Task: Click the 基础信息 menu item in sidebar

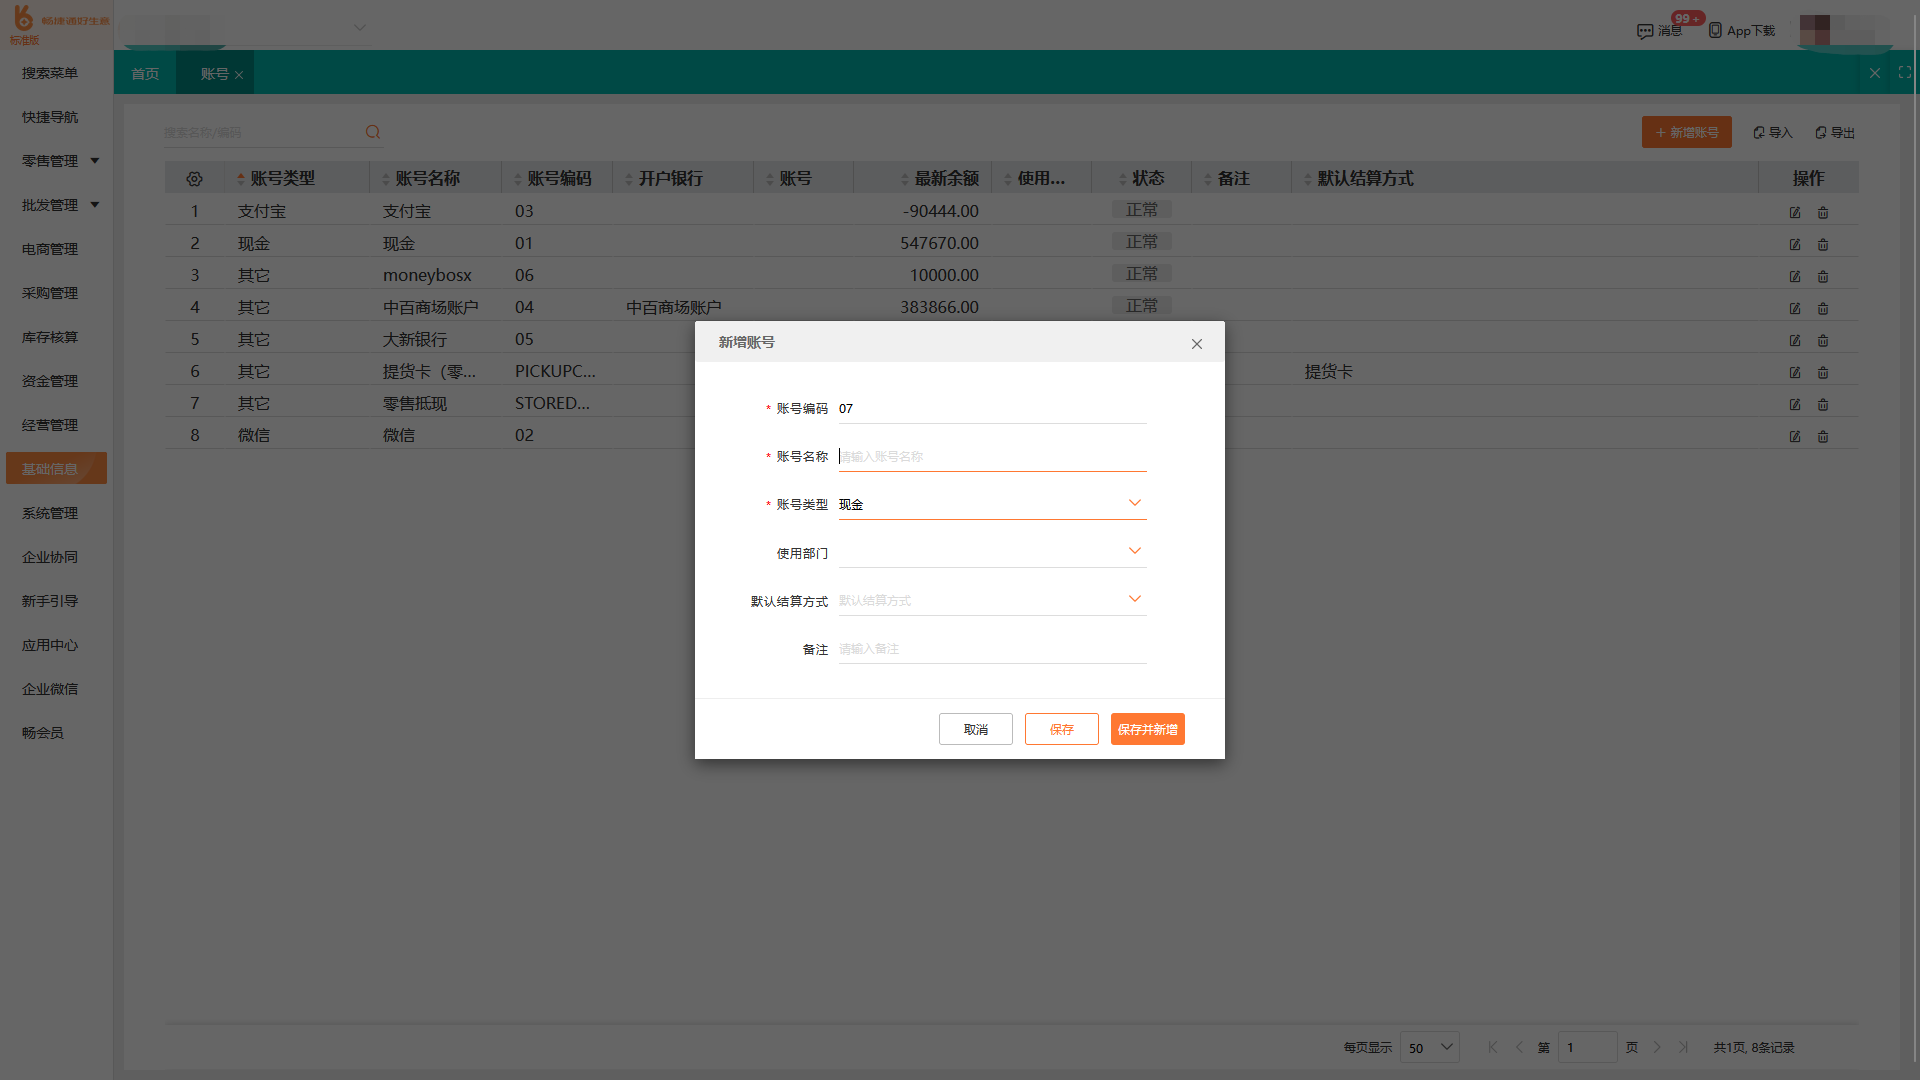Action: [x=53, y=468]
